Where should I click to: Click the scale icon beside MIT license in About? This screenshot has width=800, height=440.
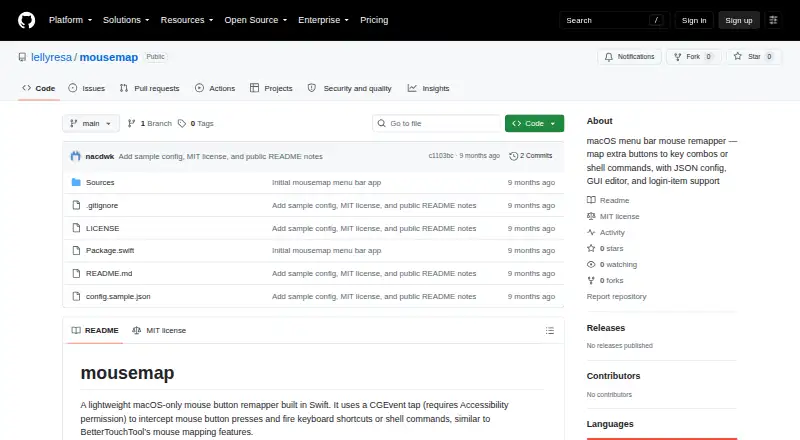click(x=591, y=216)
